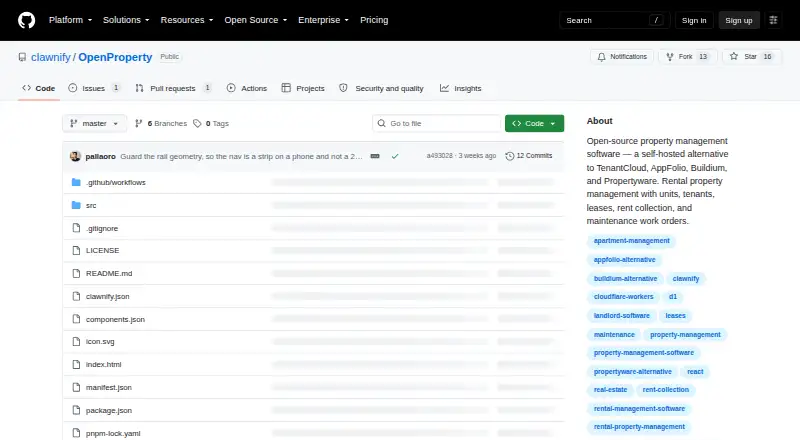800x440 pixels.
Task: Open the package.json file
Action: 108,410
